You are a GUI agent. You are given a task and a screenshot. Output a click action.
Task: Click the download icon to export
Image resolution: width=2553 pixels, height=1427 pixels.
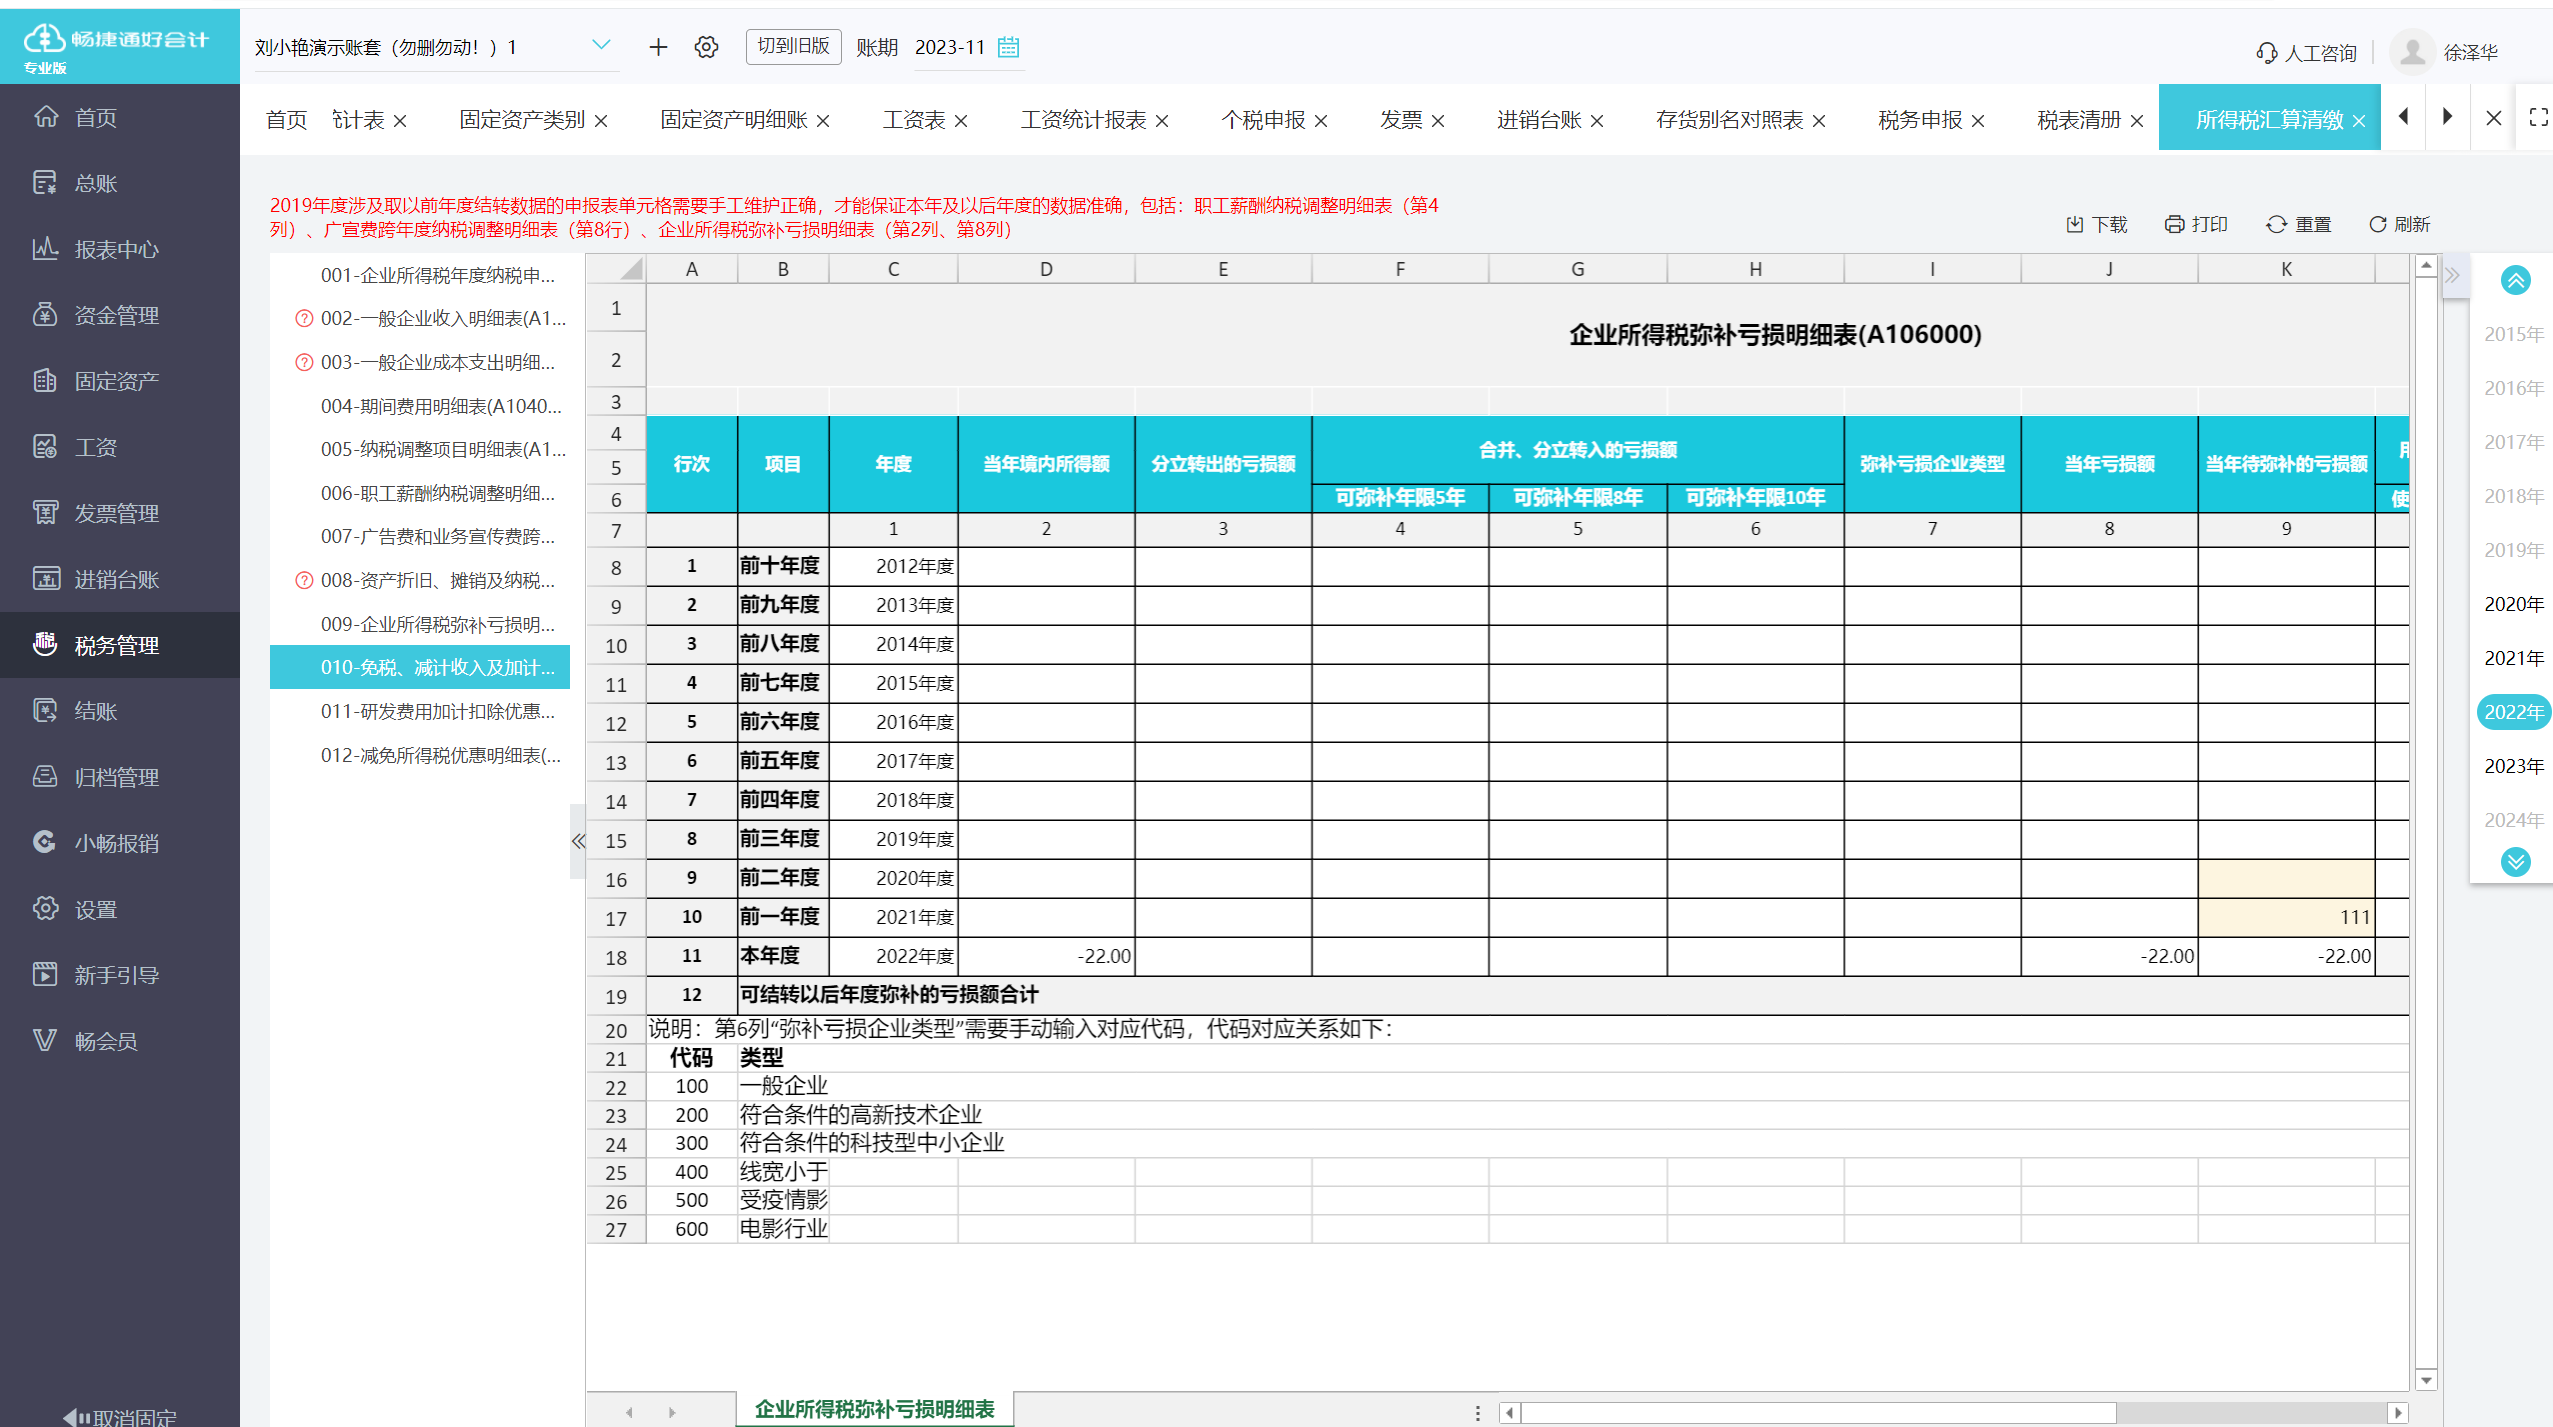(2078, 224)
